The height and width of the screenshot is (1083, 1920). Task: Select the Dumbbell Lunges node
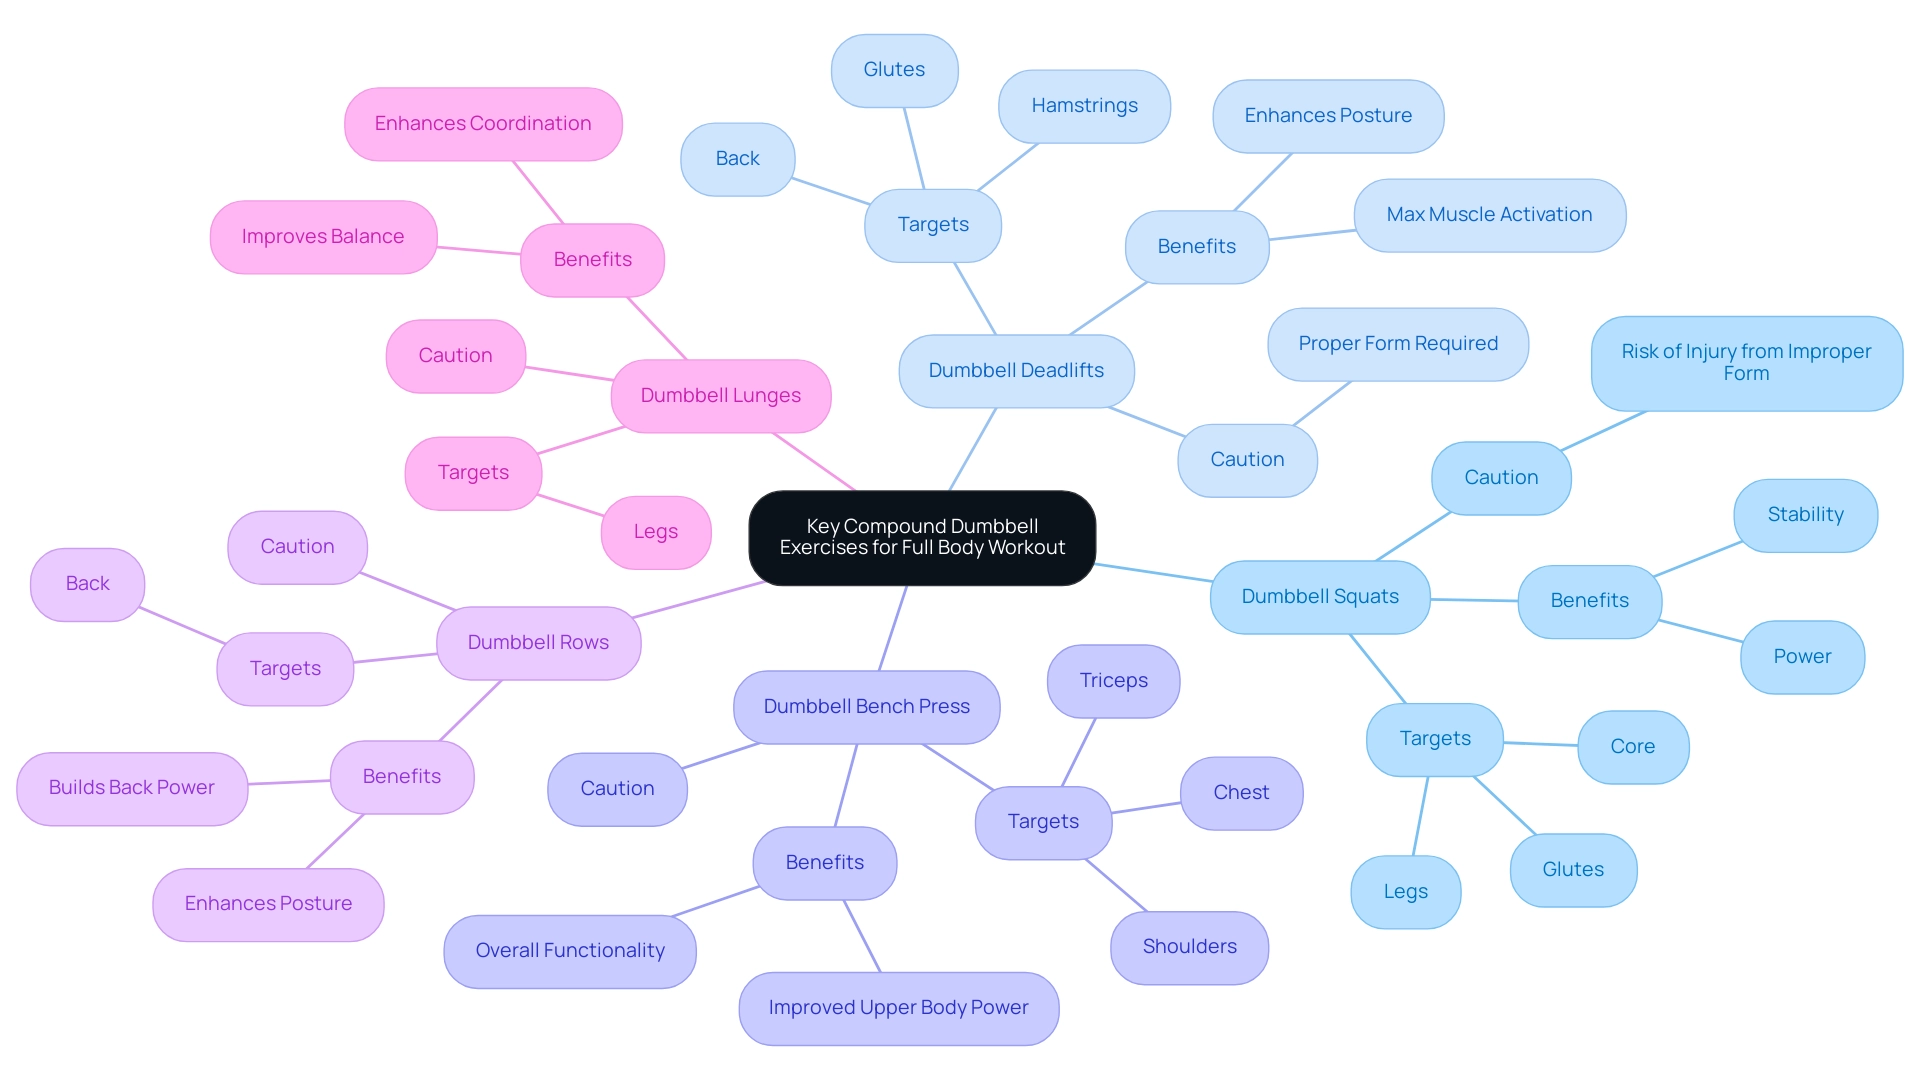click(x=721, y=393)
